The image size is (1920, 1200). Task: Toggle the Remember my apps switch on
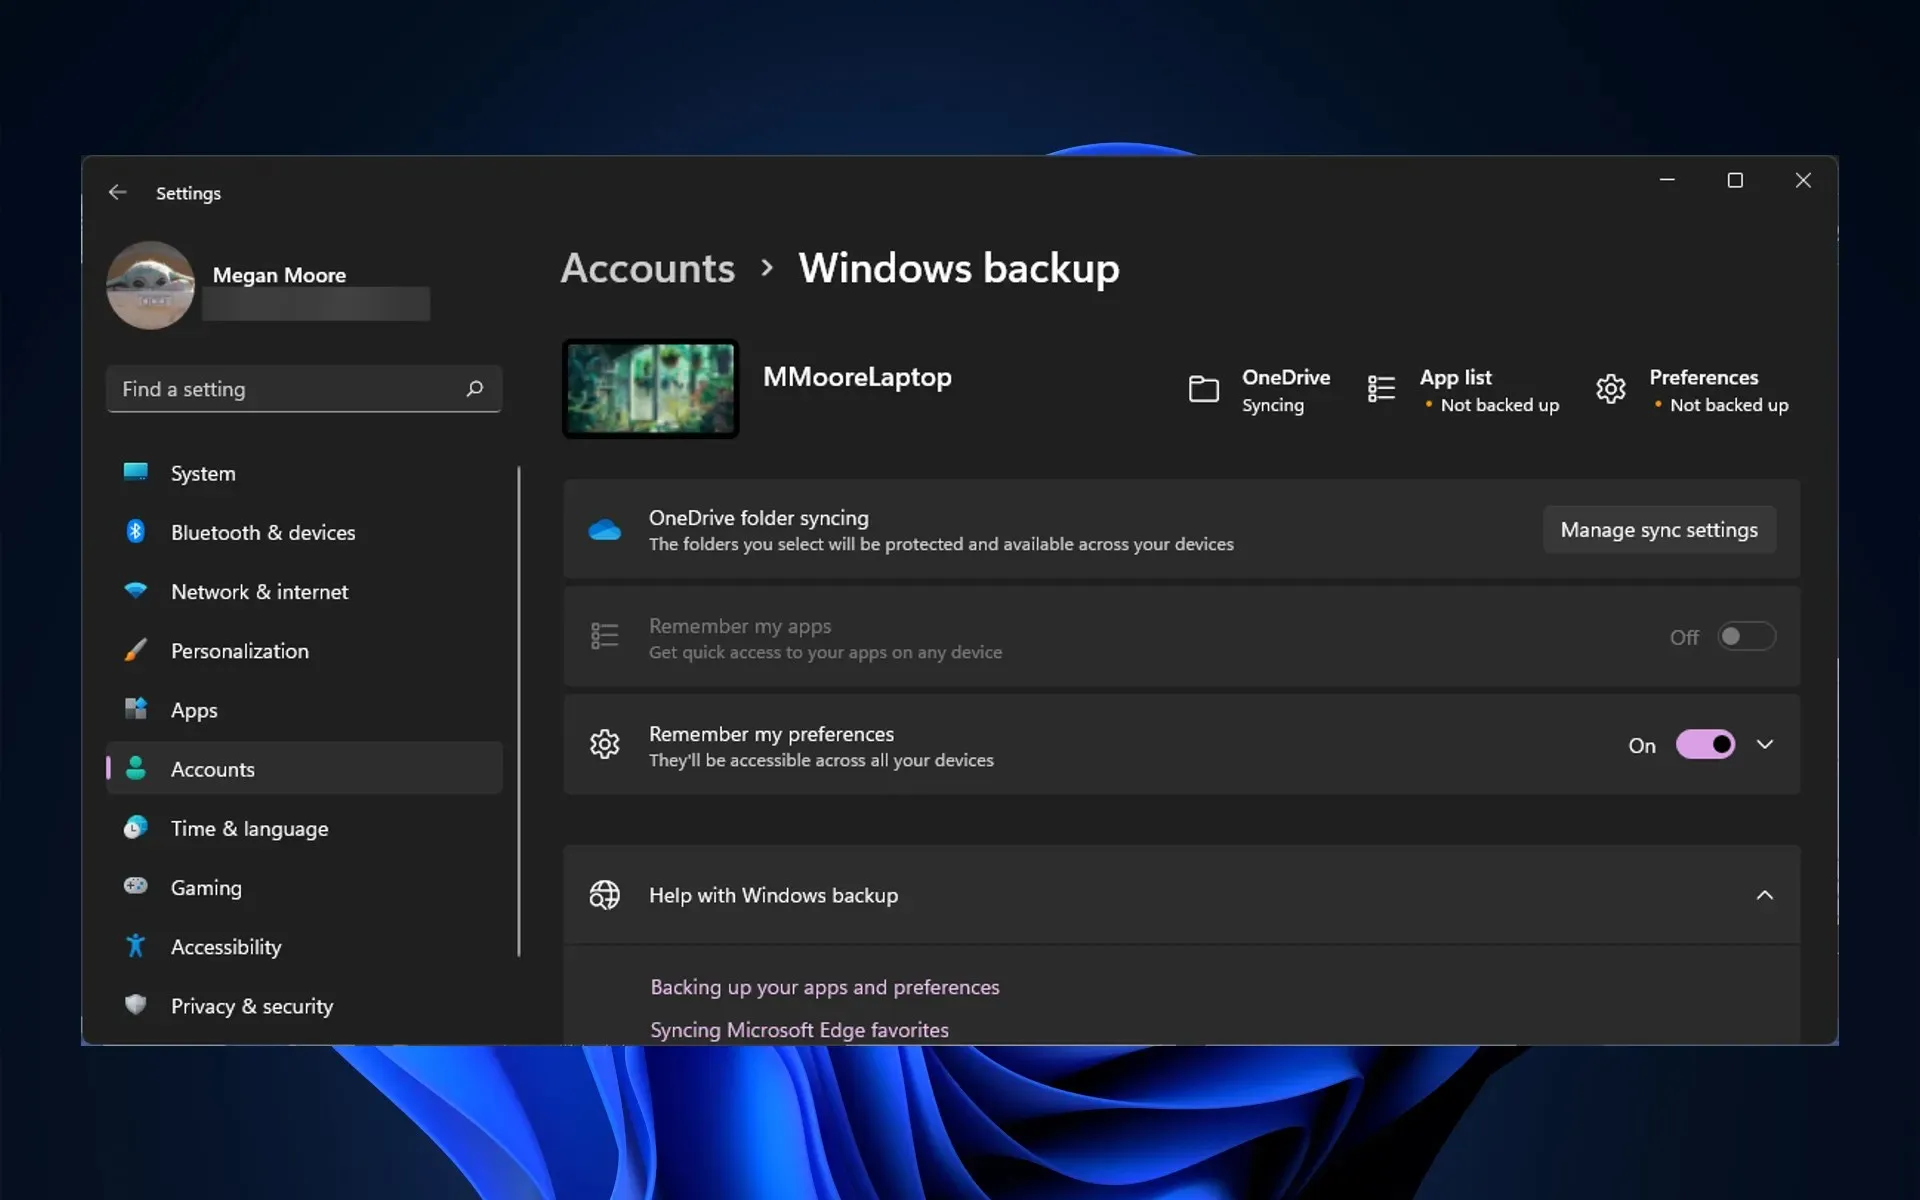pos(1744,636)
